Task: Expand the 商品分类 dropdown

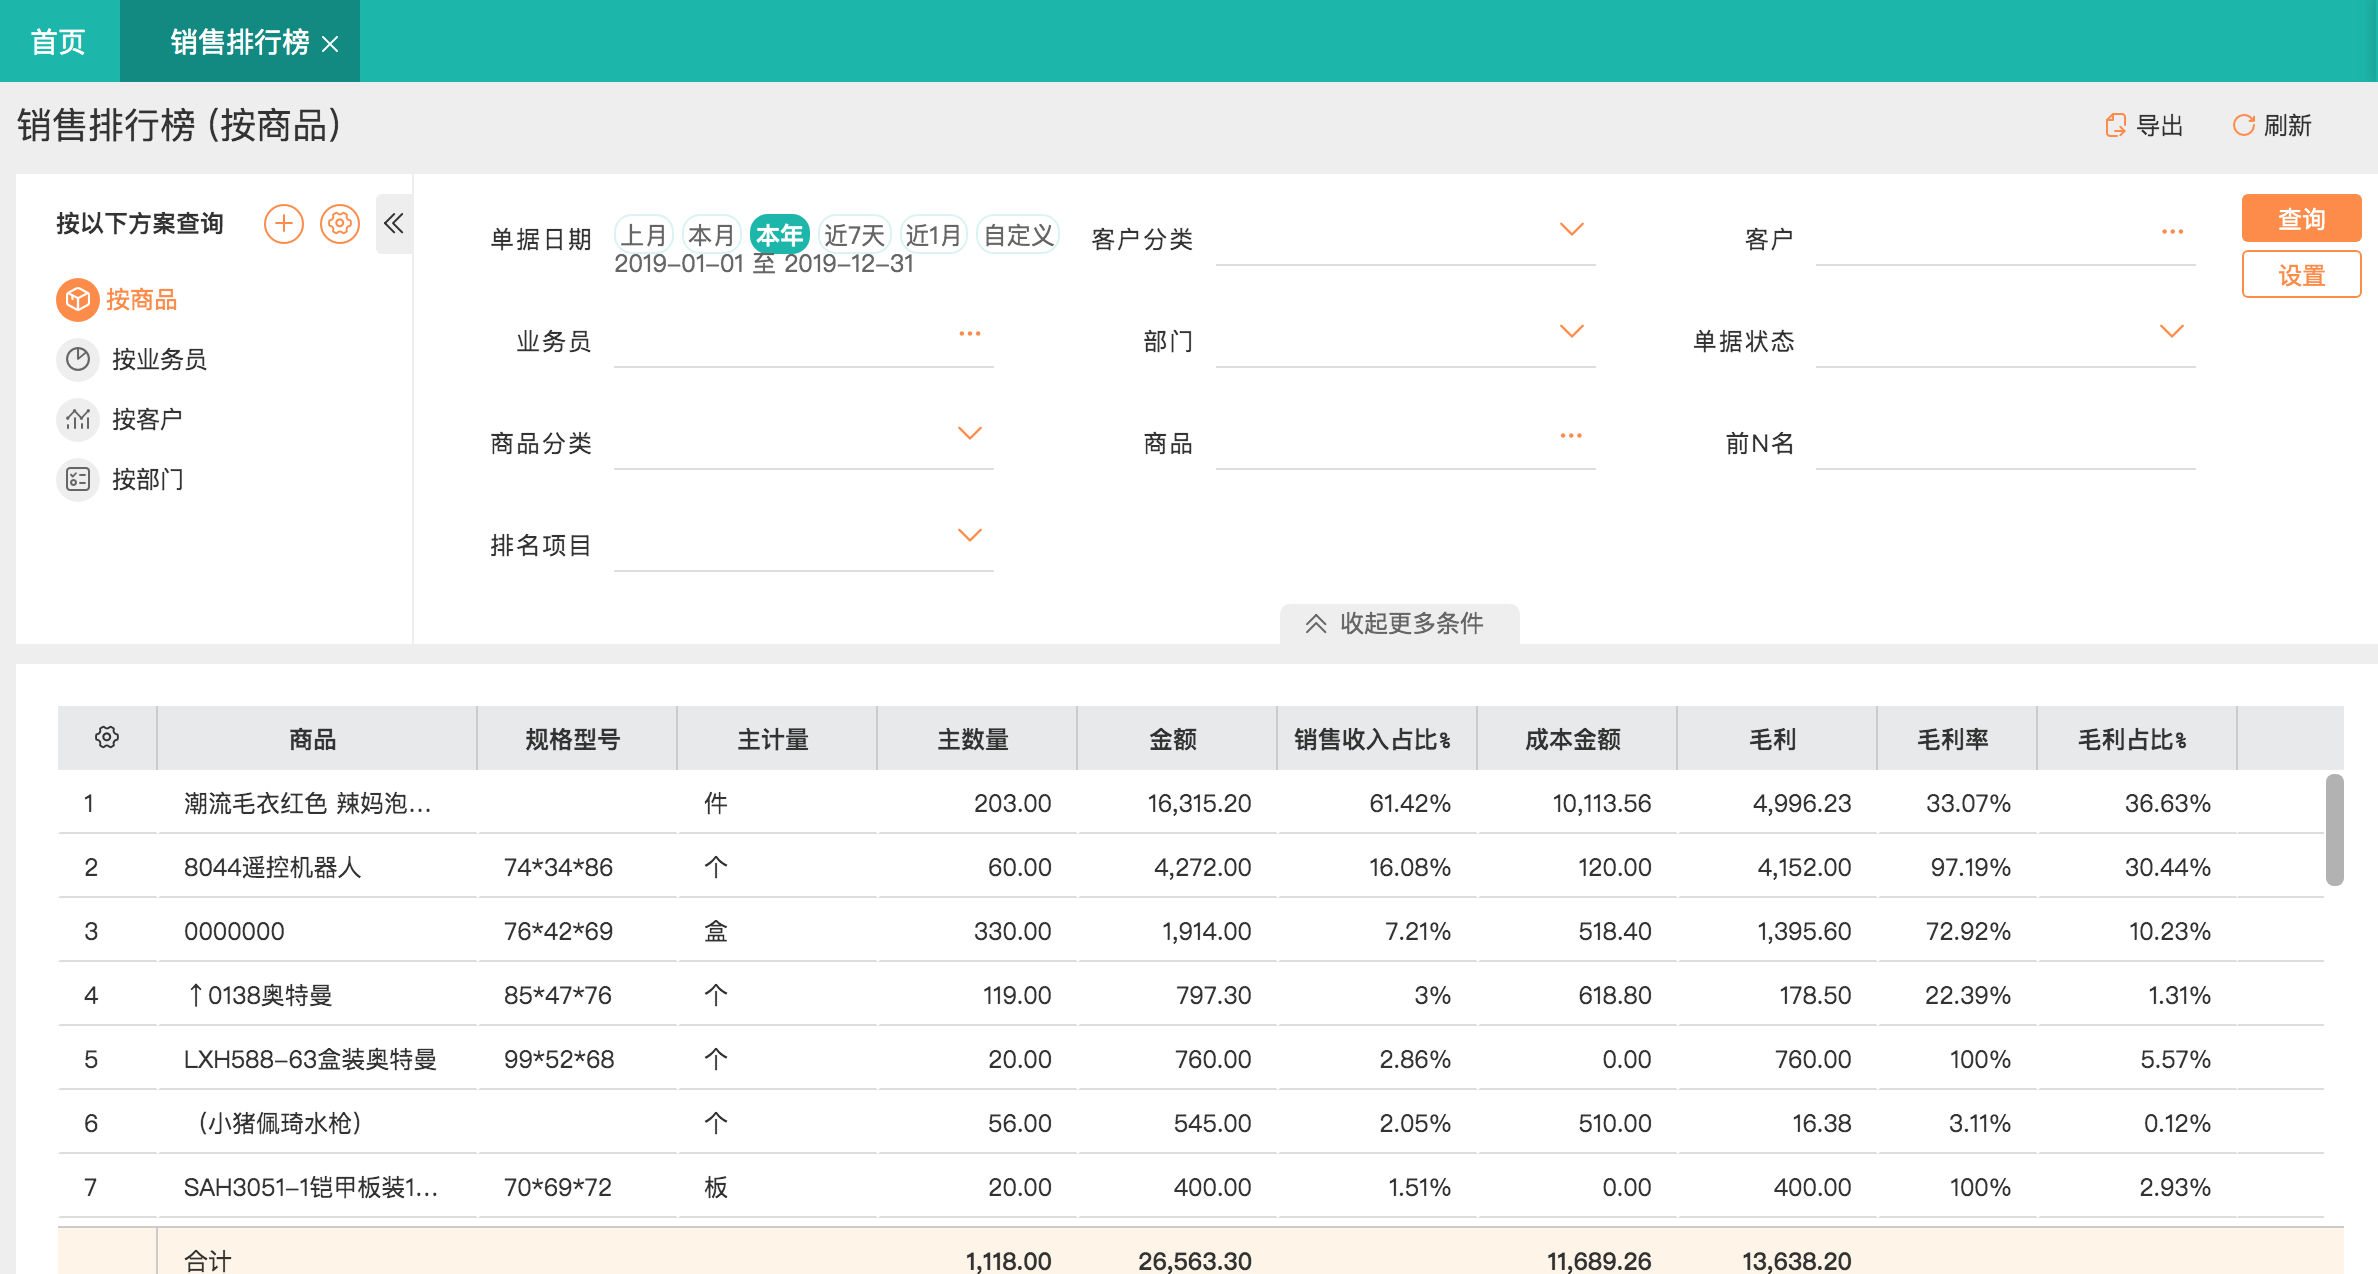Action: (x=970, y=437)
